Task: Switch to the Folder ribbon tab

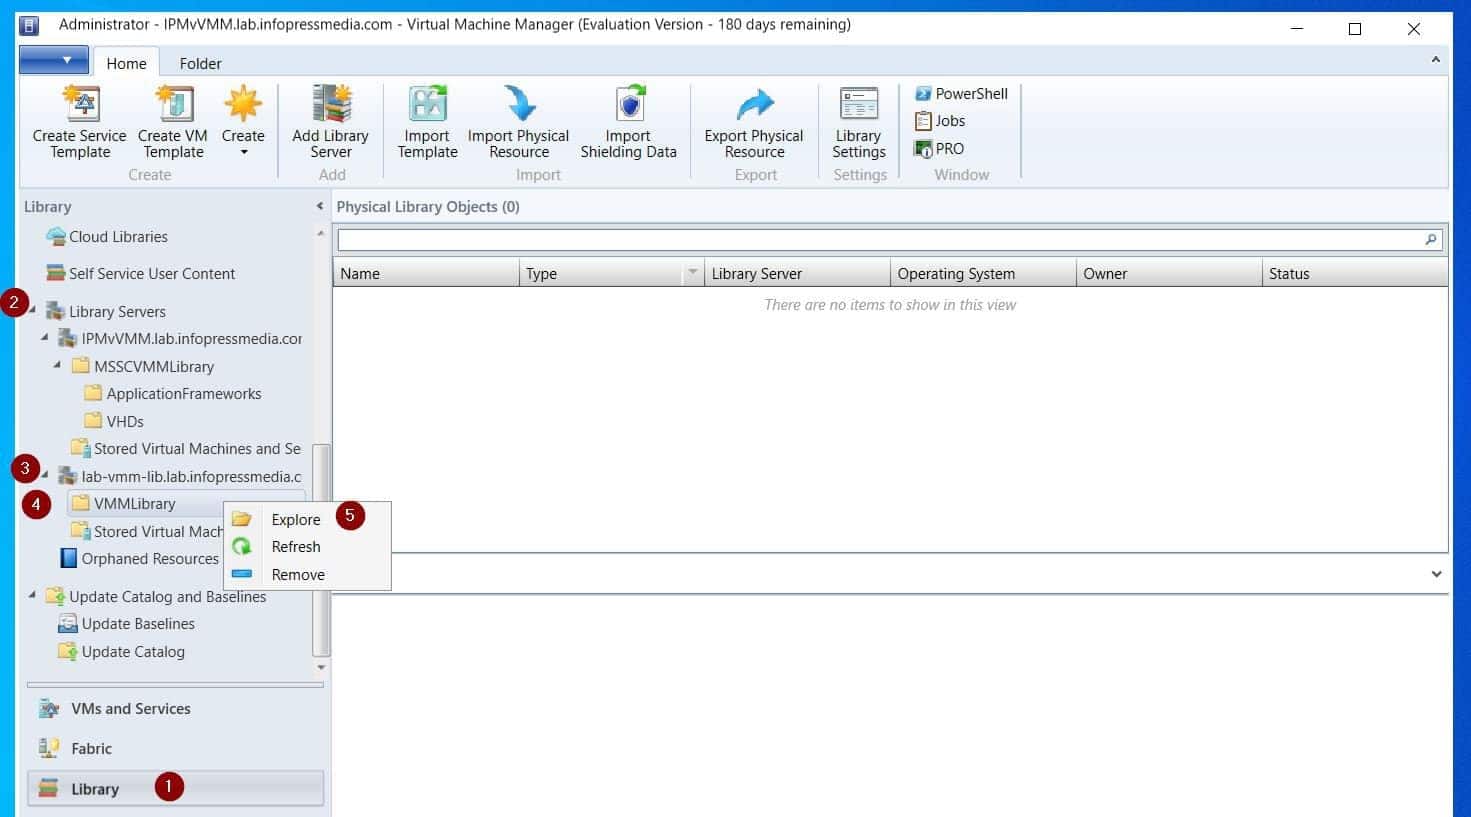Action: (199, 62)
